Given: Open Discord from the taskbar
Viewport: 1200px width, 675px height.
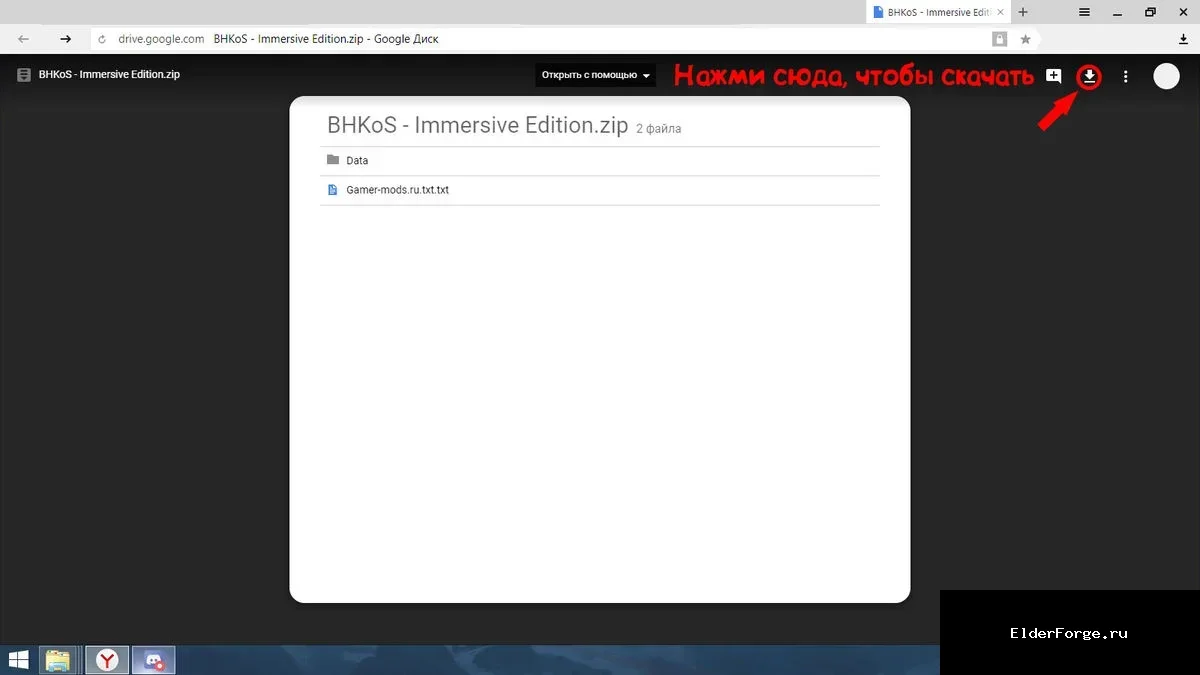Looking at the screenshot, I should (x=154, y=660).
